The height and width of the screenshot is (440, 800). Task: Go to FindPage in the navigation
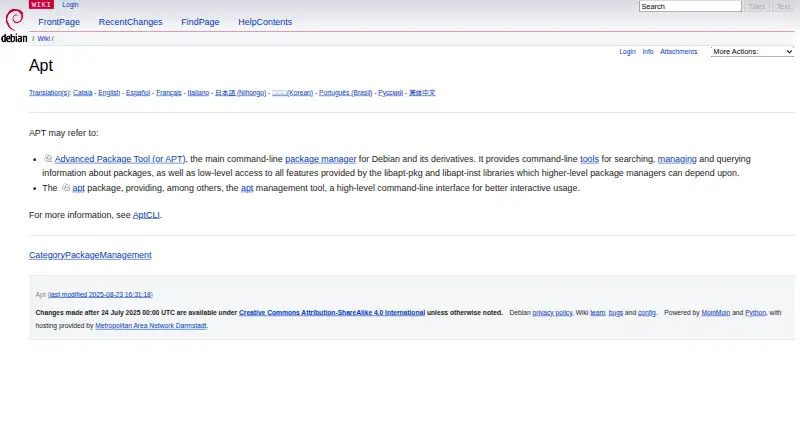pyautogui.click(x=200, y=22)
